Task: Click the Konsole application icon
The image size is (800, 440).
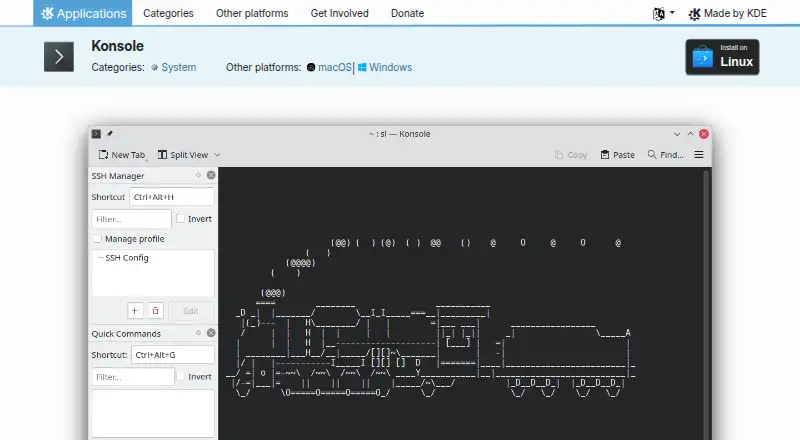Action: tap(59, 56)
